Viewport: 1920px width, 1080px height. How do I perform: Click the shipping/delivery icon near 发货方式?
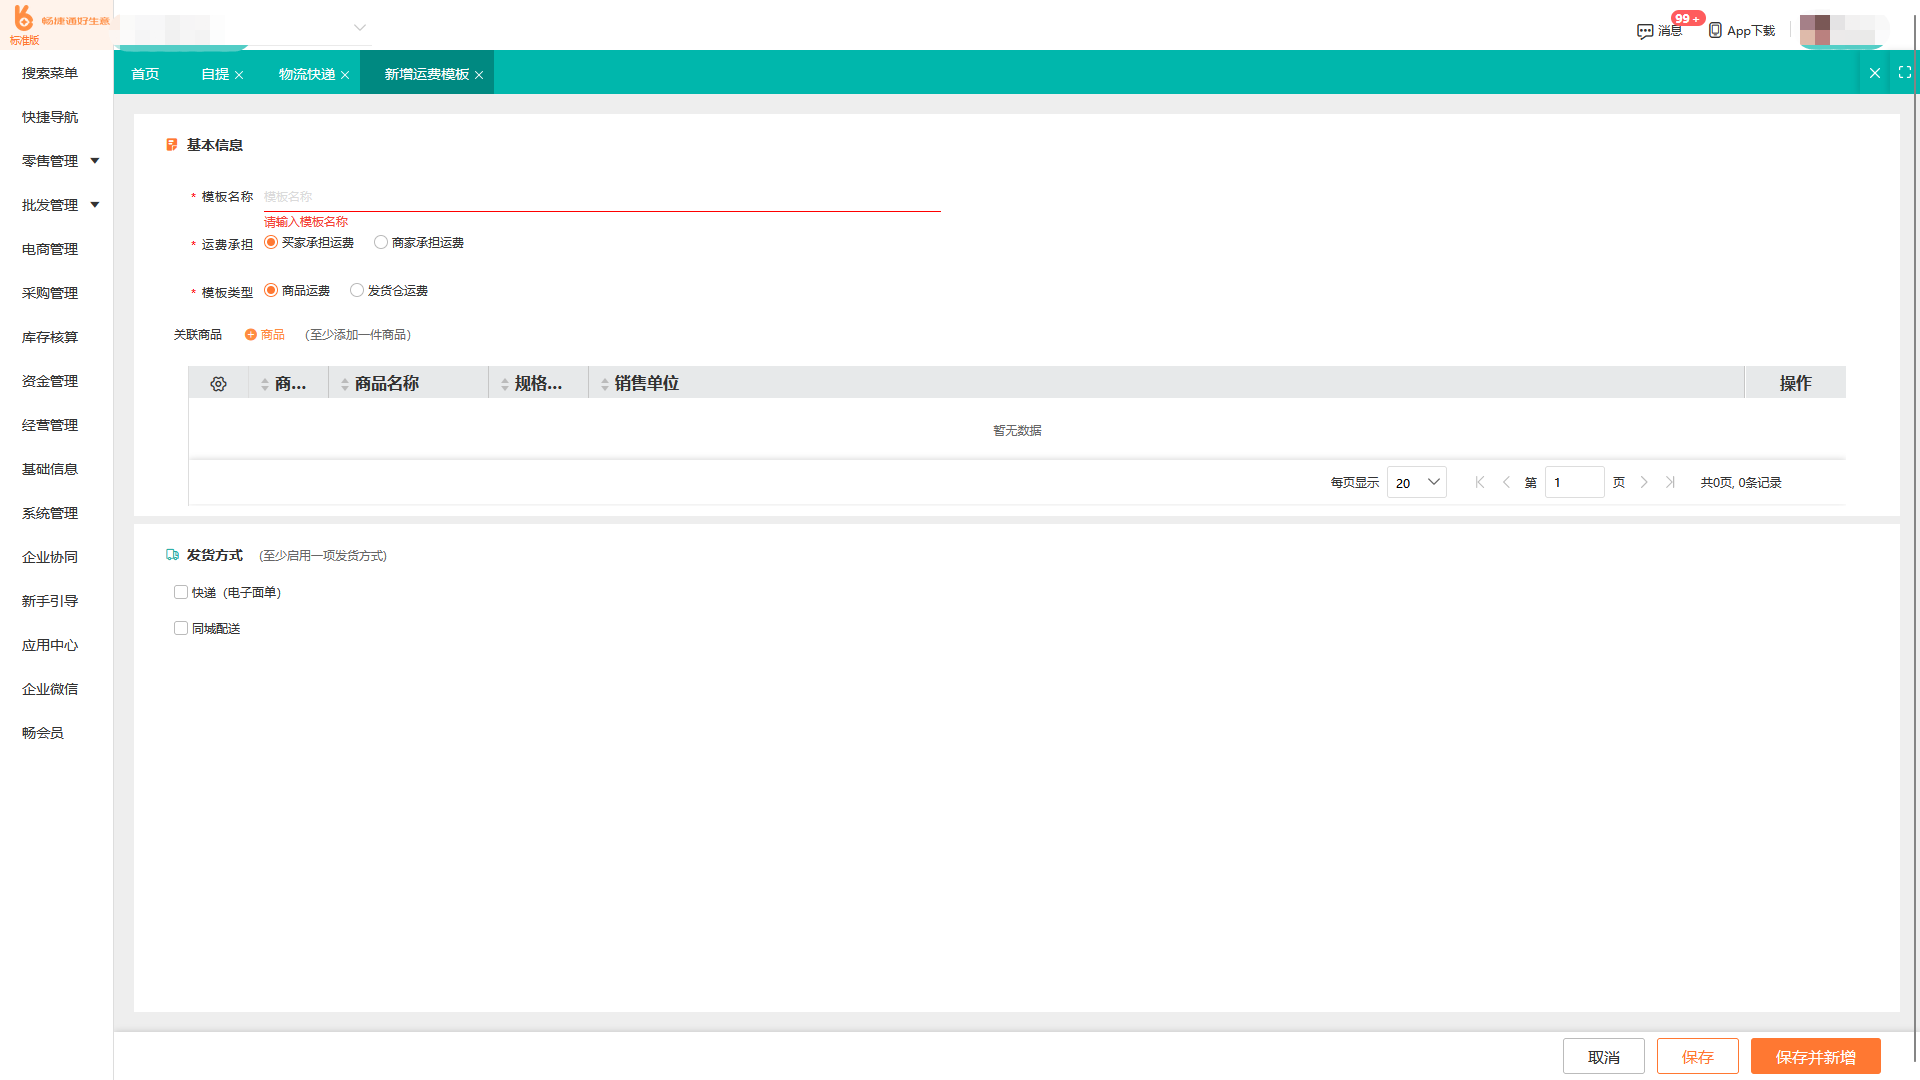[x=171, y=554]
